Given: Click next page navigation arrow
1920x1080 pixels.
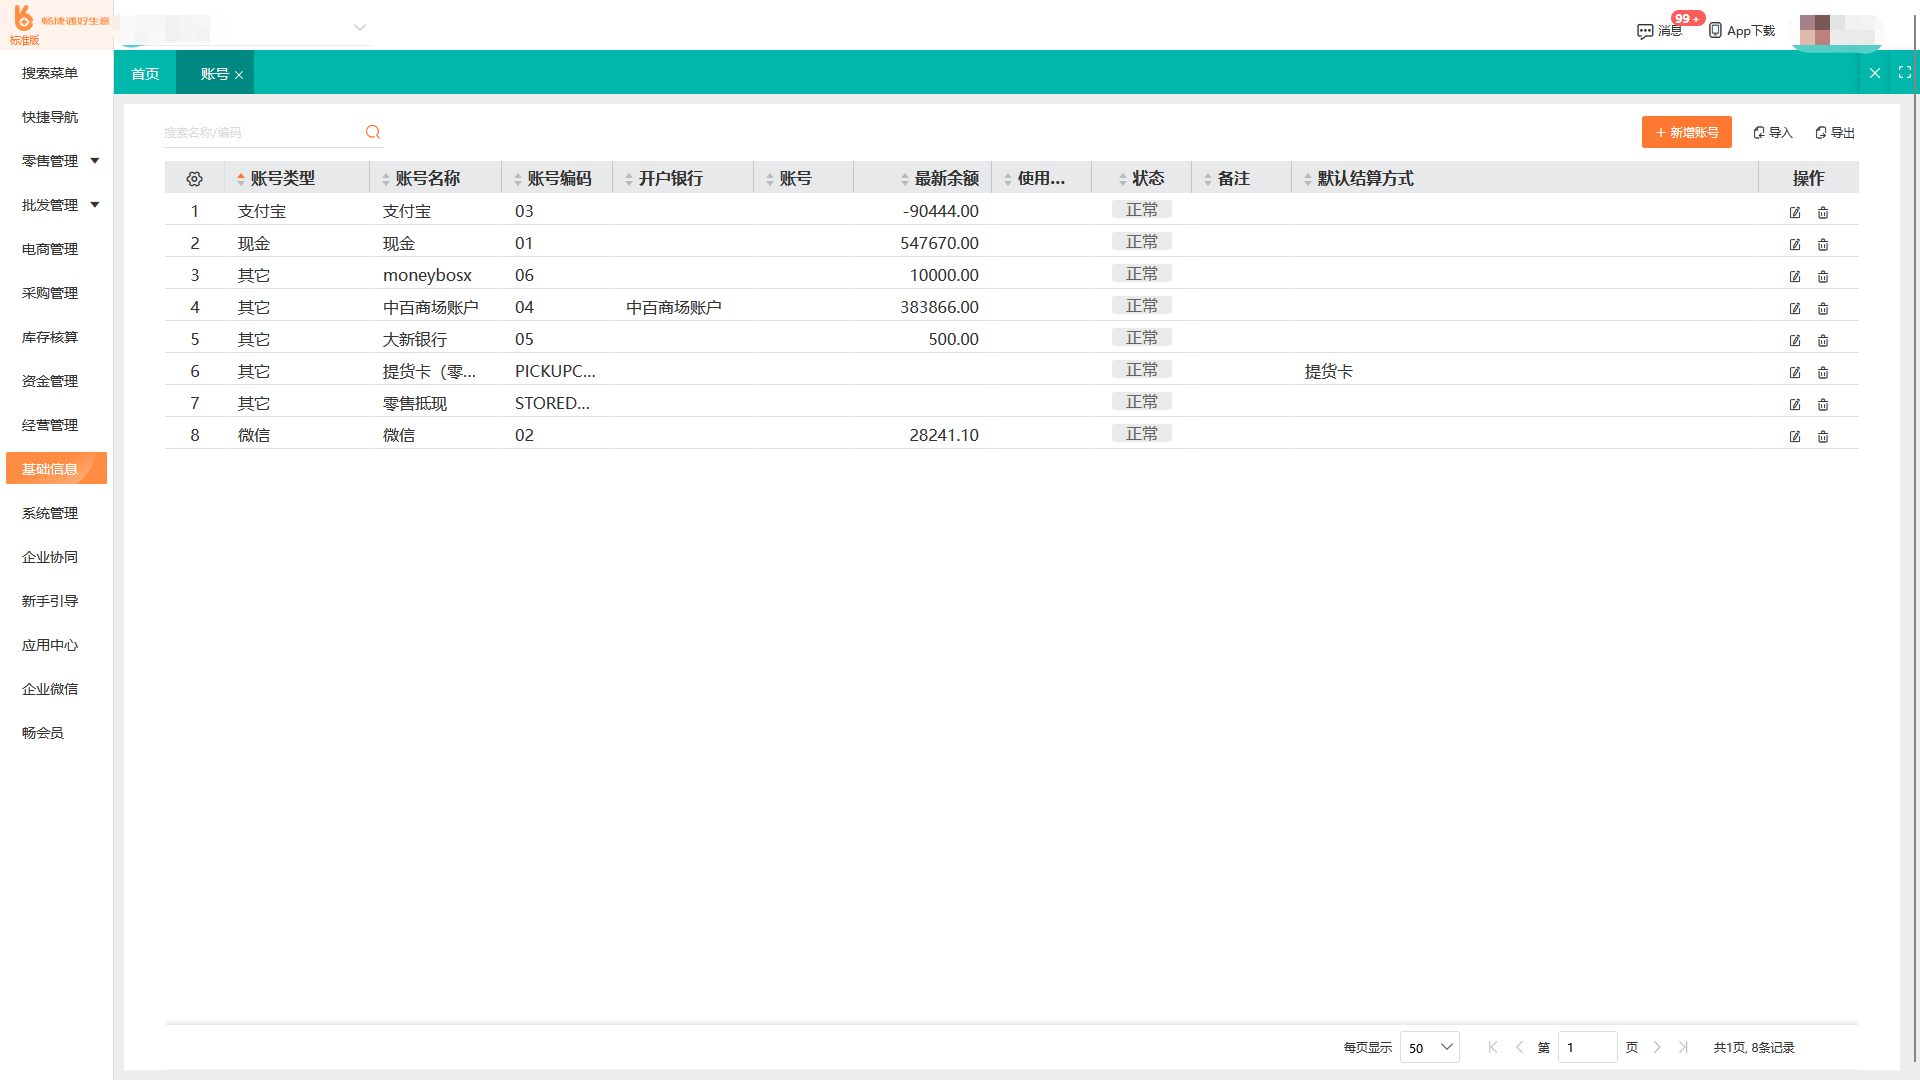Looking at the screenshot, I should tap(1658, 1047).
